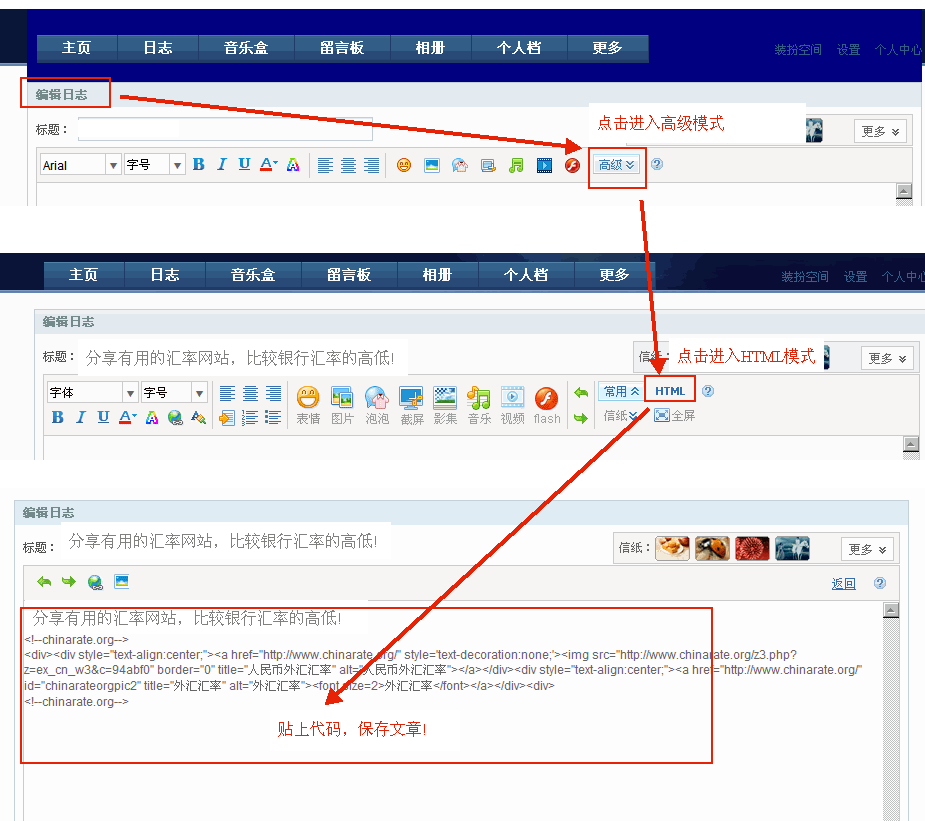The height and width of the screenshot is (821, 925).
Task: Switch to HTML mode in editor toolbar
Action: (x=670, y=391)
